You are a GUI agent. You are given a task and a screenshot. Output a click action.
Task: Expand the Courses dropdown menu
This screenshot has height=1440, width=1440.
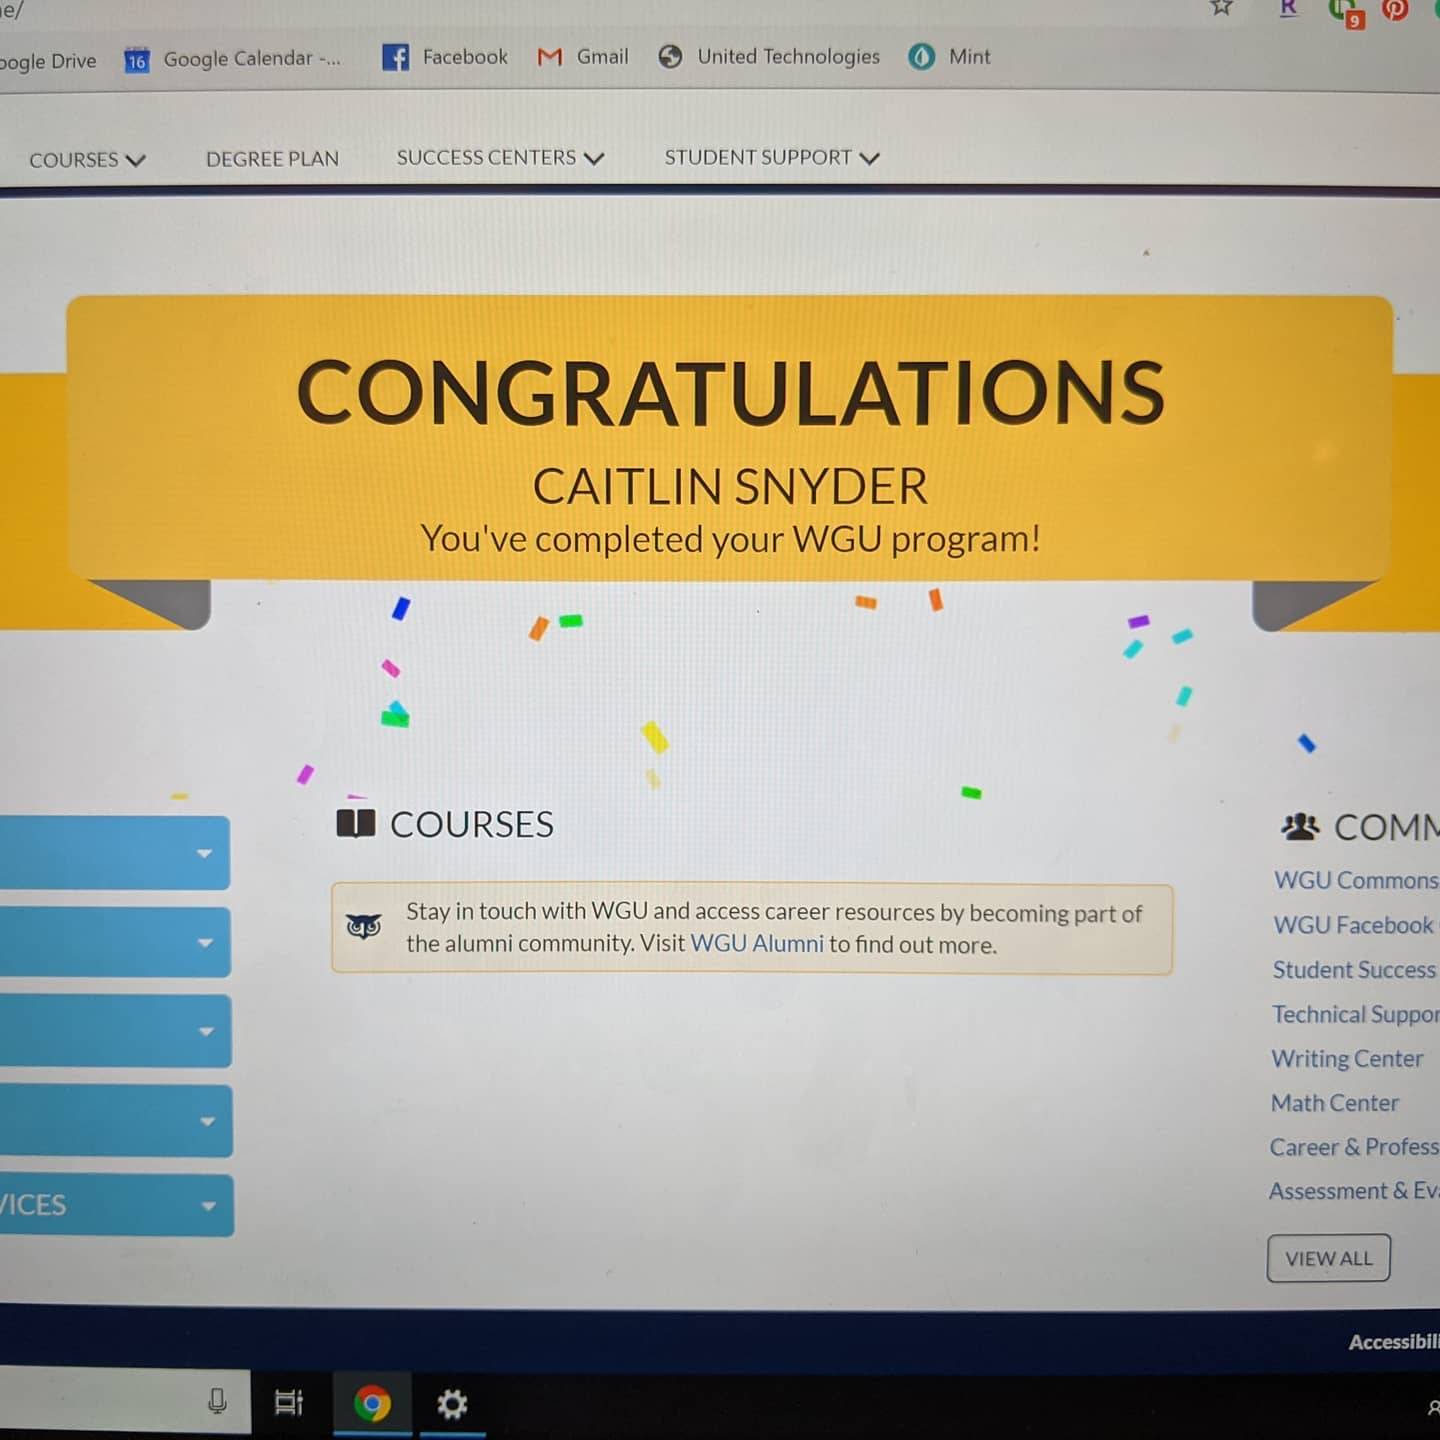pos(87,160)
